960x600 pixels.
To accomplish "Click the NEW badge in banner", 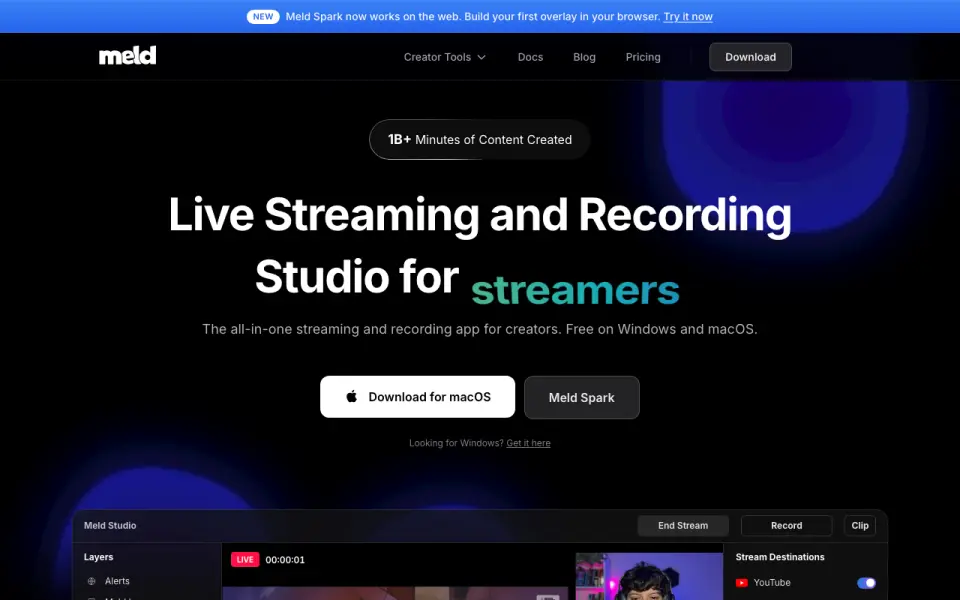I will 263,17.
